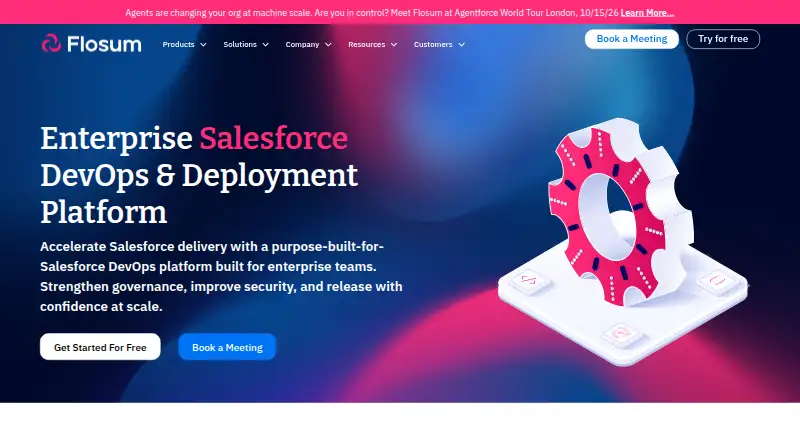800x440 pixels.
Task: Expand the Solutions chevron arrow
Action: tap(265, 45)
